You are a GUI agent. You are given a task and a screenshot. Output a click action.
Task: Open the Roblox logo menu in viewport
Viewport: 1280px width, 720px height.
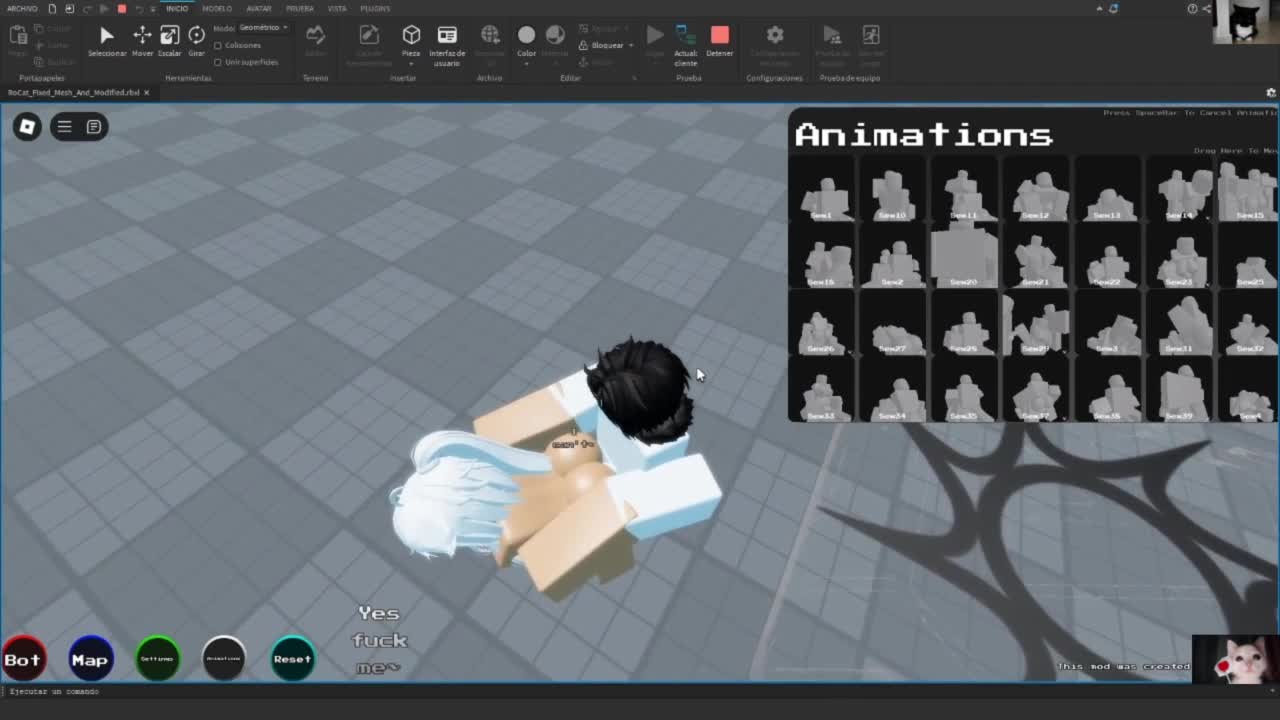click(x=27, y=126)
